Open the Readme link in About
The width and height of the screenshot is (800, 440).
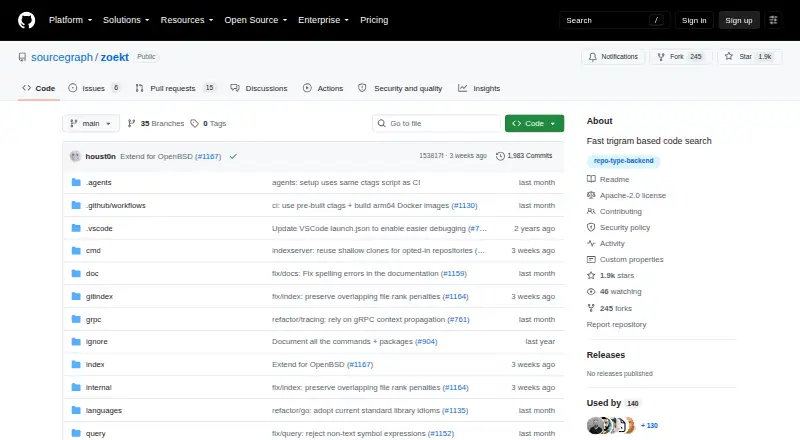pyautogui.click(x=614, y=179)
